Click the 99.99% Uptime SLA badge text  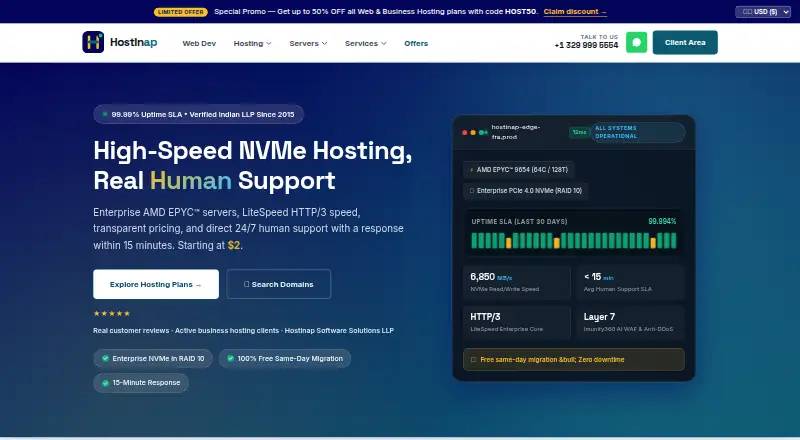(x=203, y=114)
